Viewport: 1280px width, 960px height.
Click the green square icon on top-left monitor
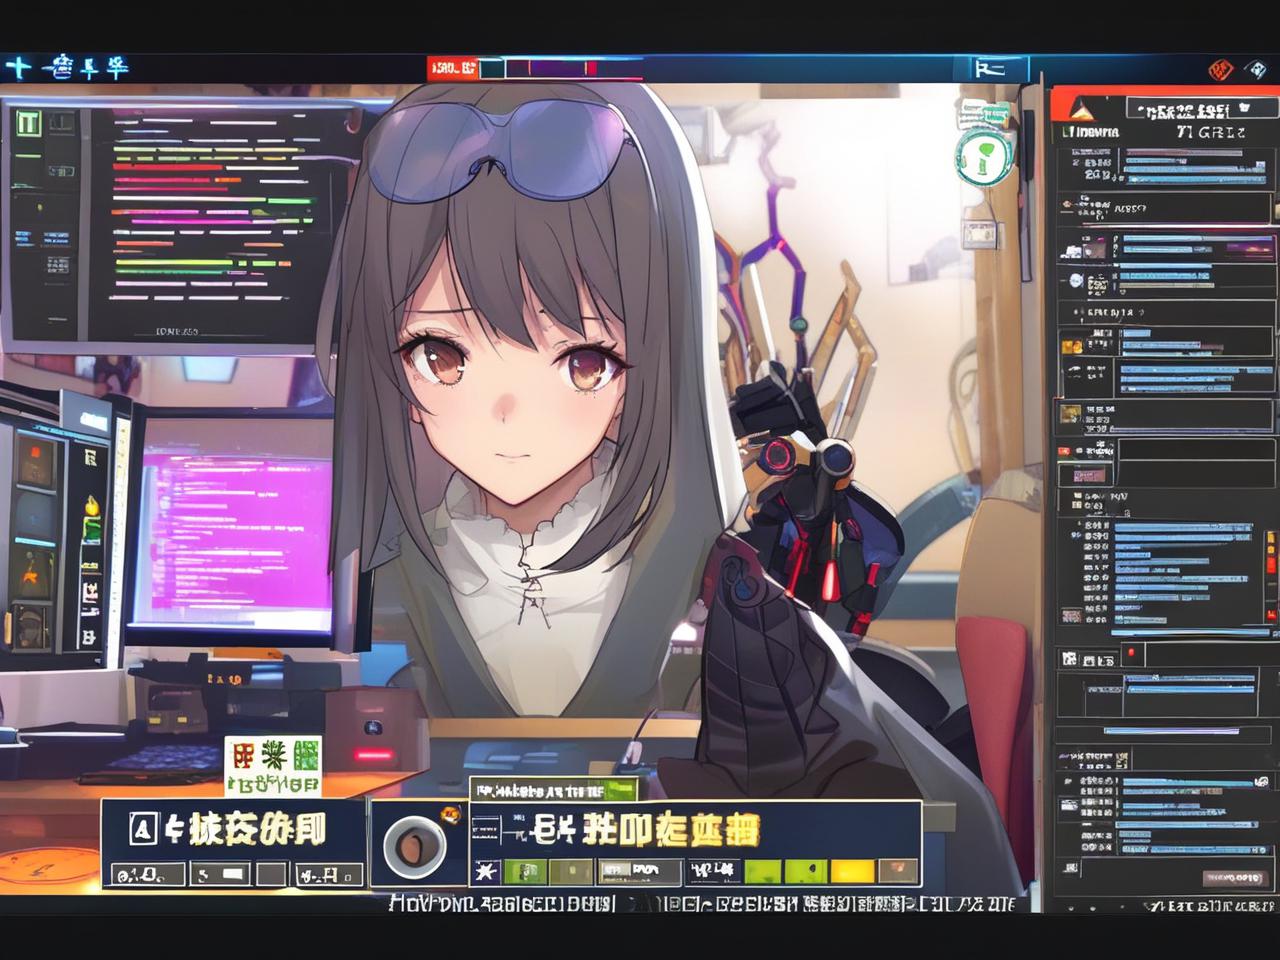click(x=28, y=122)
